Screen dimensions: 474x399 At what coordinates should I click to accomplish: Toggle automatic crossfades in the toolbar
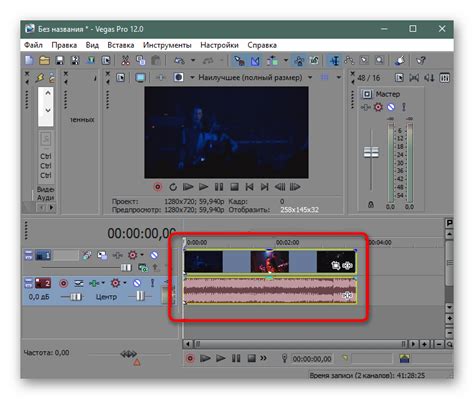click(x=255, y=61)
